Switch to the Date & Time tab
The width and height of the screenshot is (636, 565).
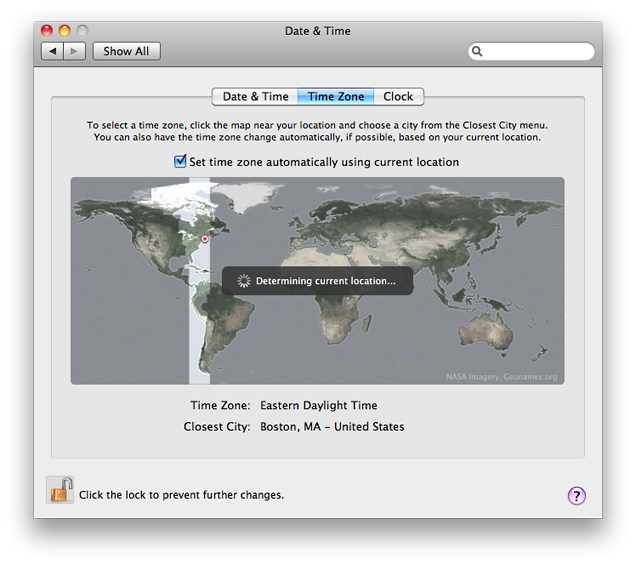coord(255,97)
